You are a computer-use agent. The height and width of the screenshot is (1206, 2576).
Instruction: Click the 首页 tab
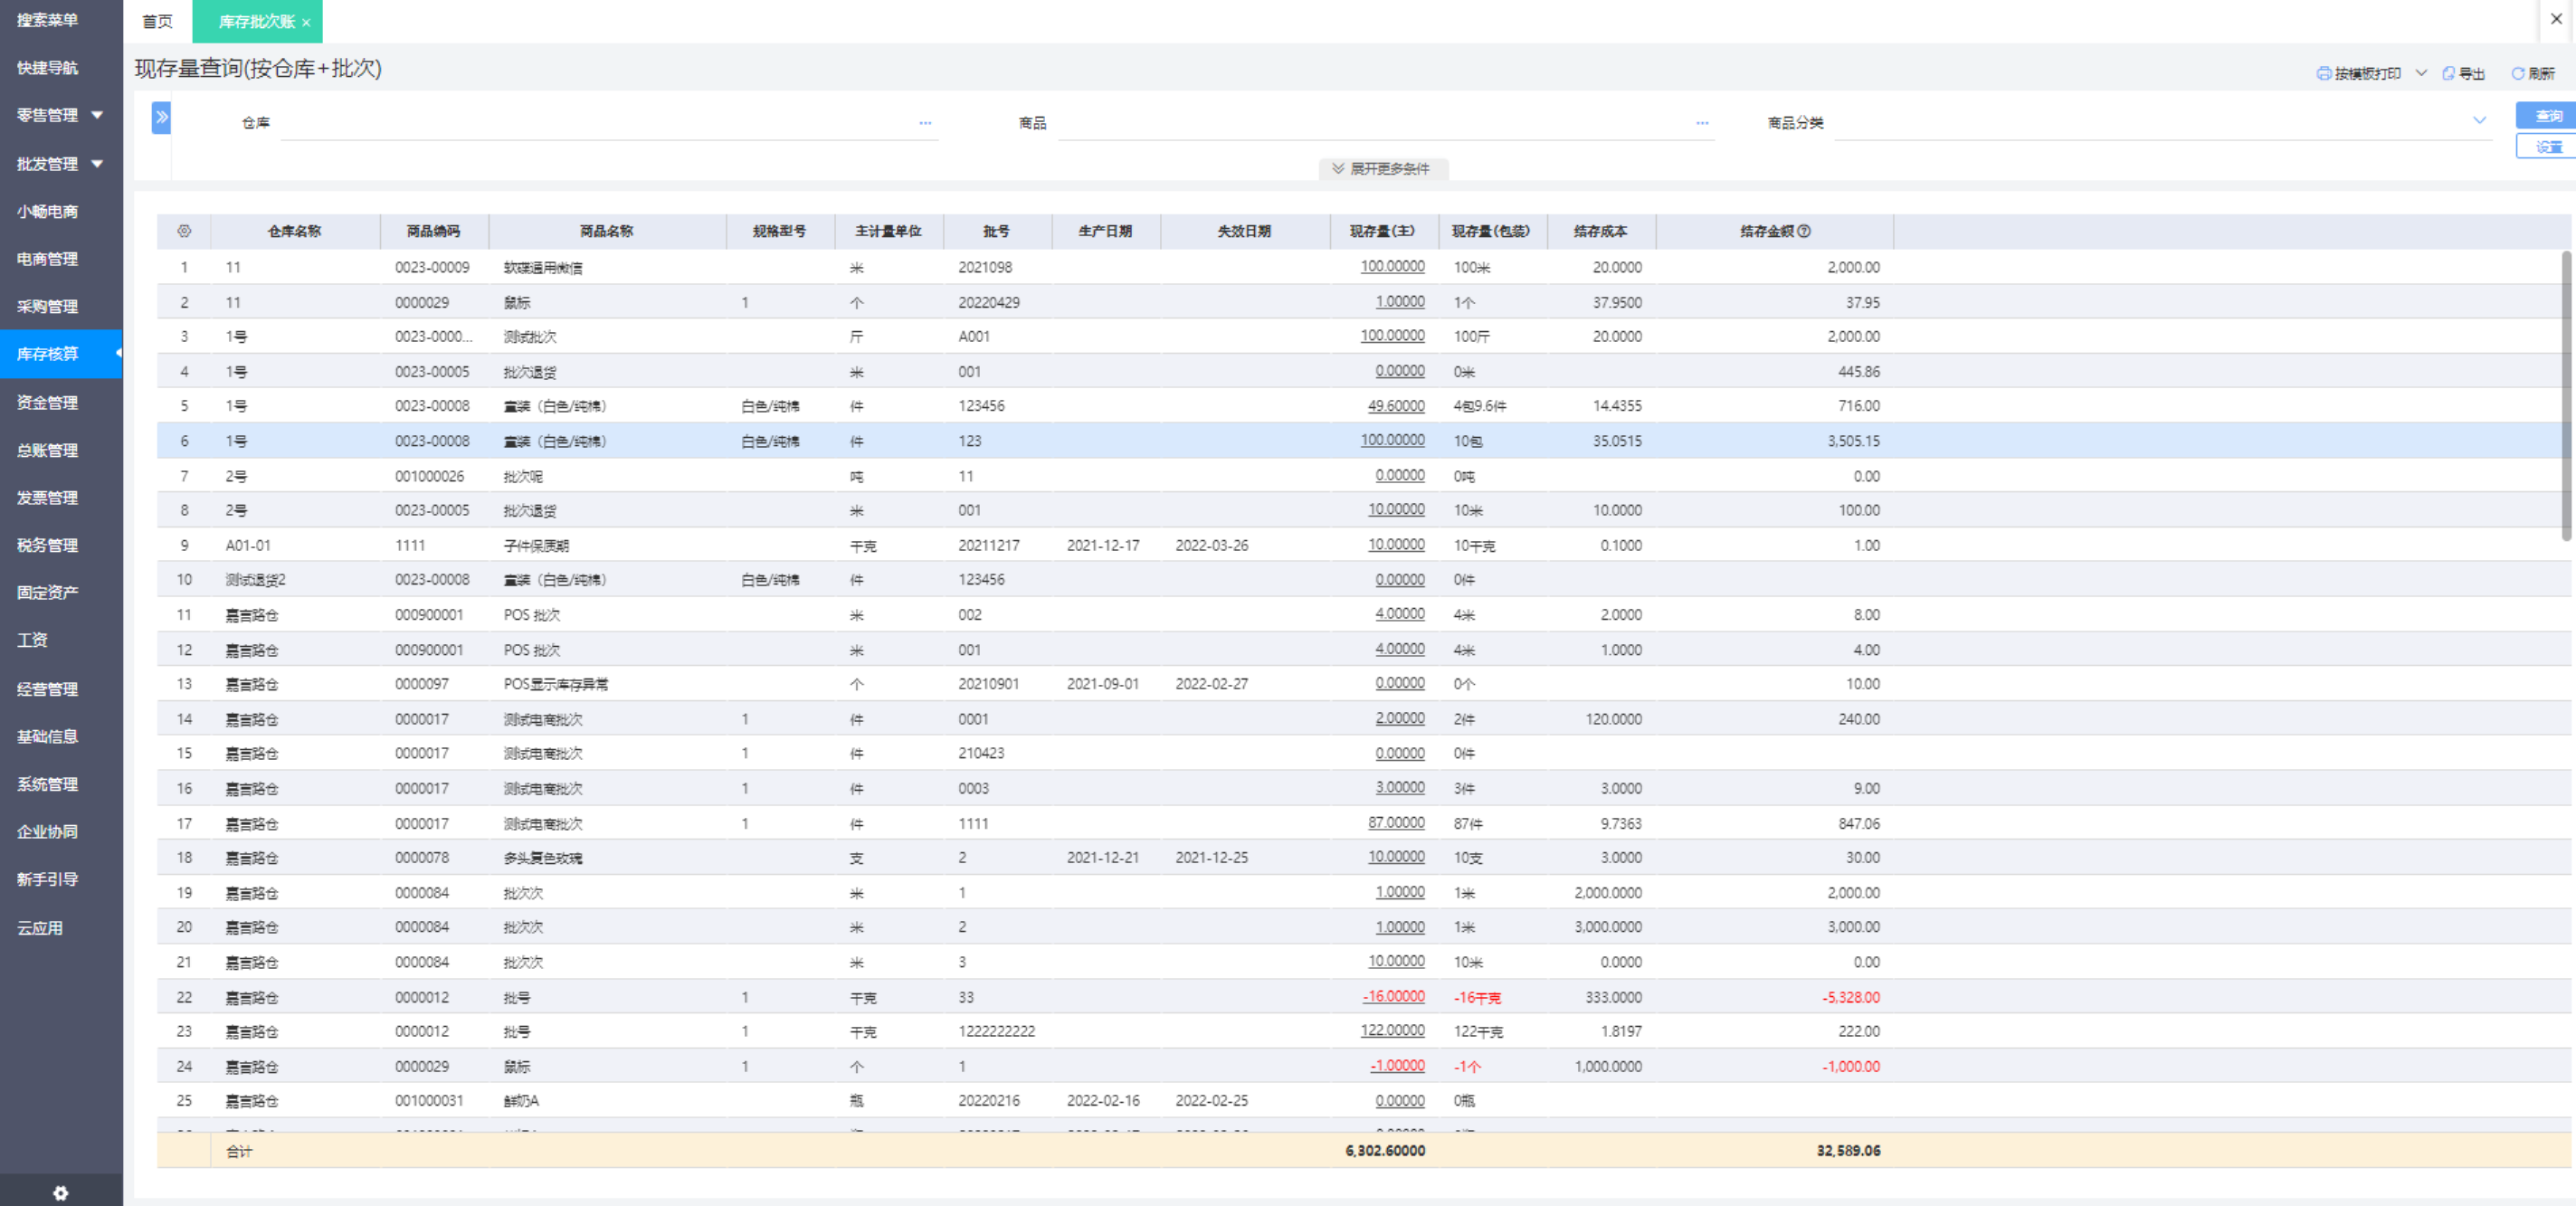click(157, 22)
